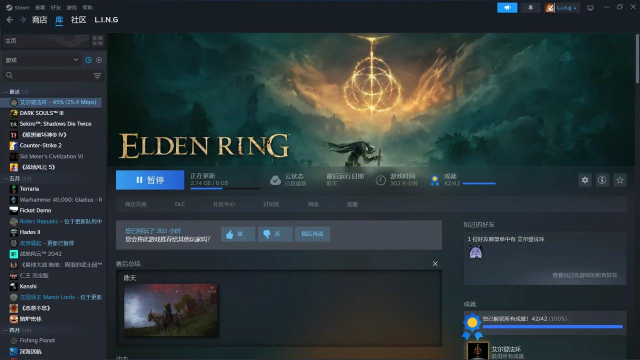This screenshot has height=360, width=640.
Task: Open the store page link
Action: tap(136, 204)
